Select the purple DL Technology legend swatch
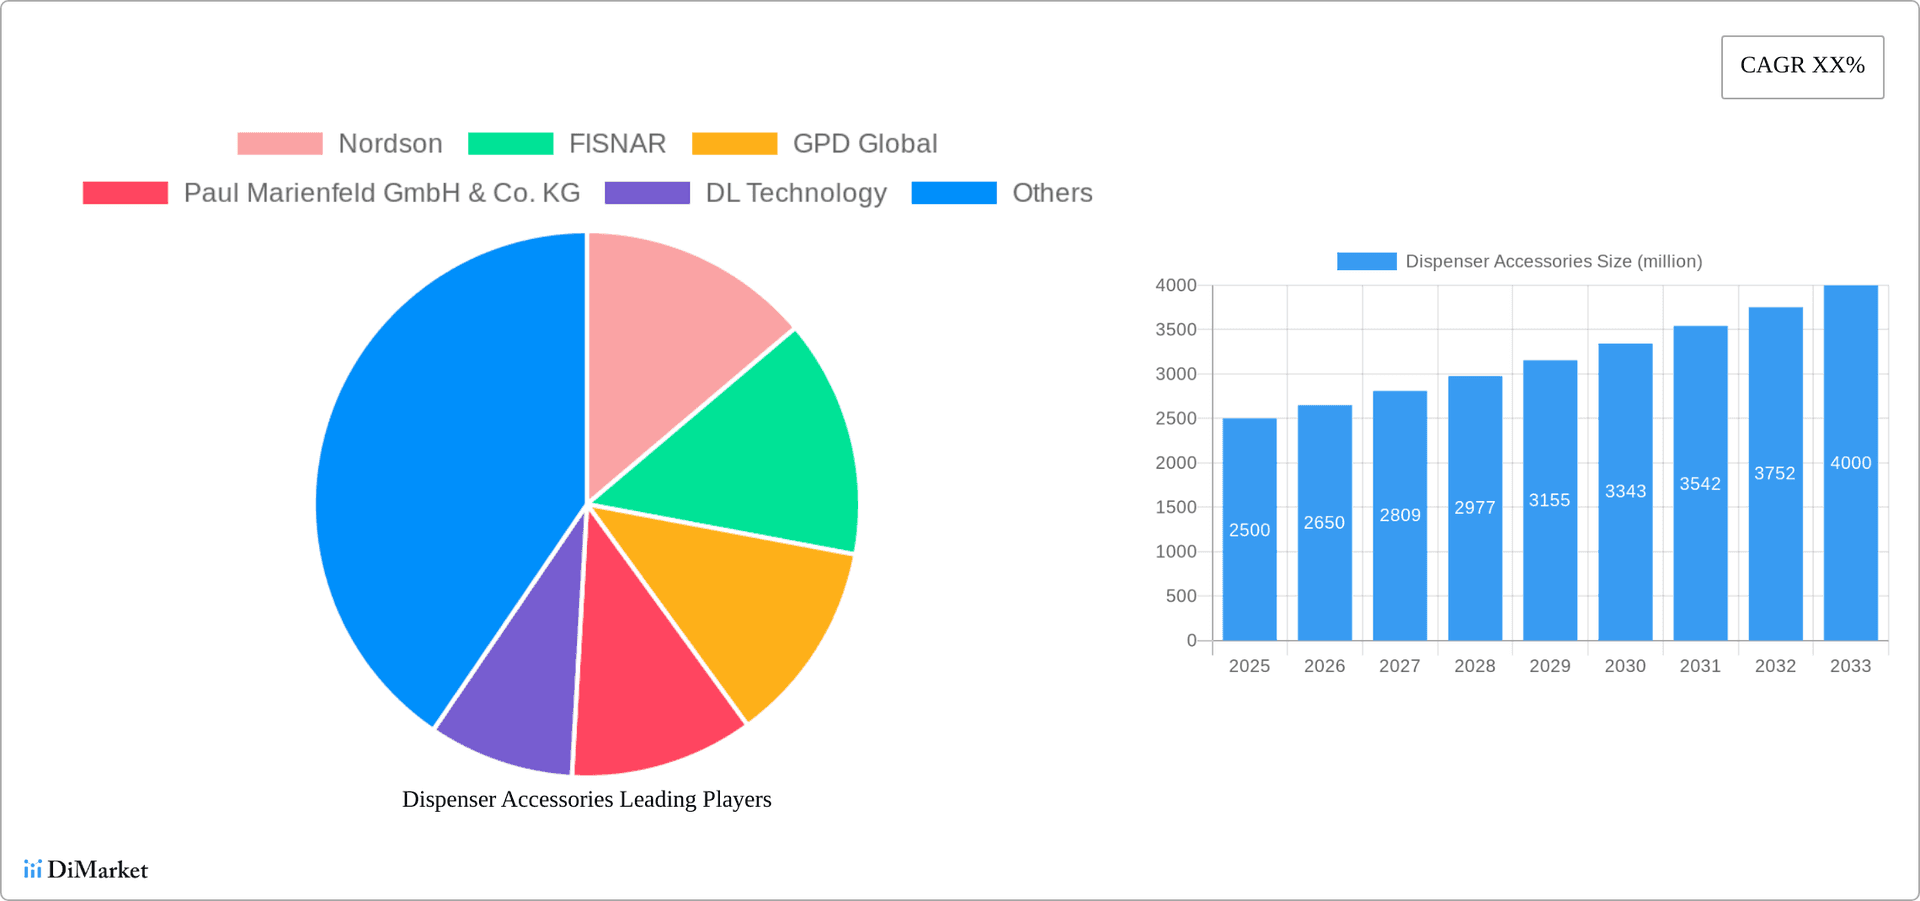The height and width of the screenshot is (901, 1920). 647,192
